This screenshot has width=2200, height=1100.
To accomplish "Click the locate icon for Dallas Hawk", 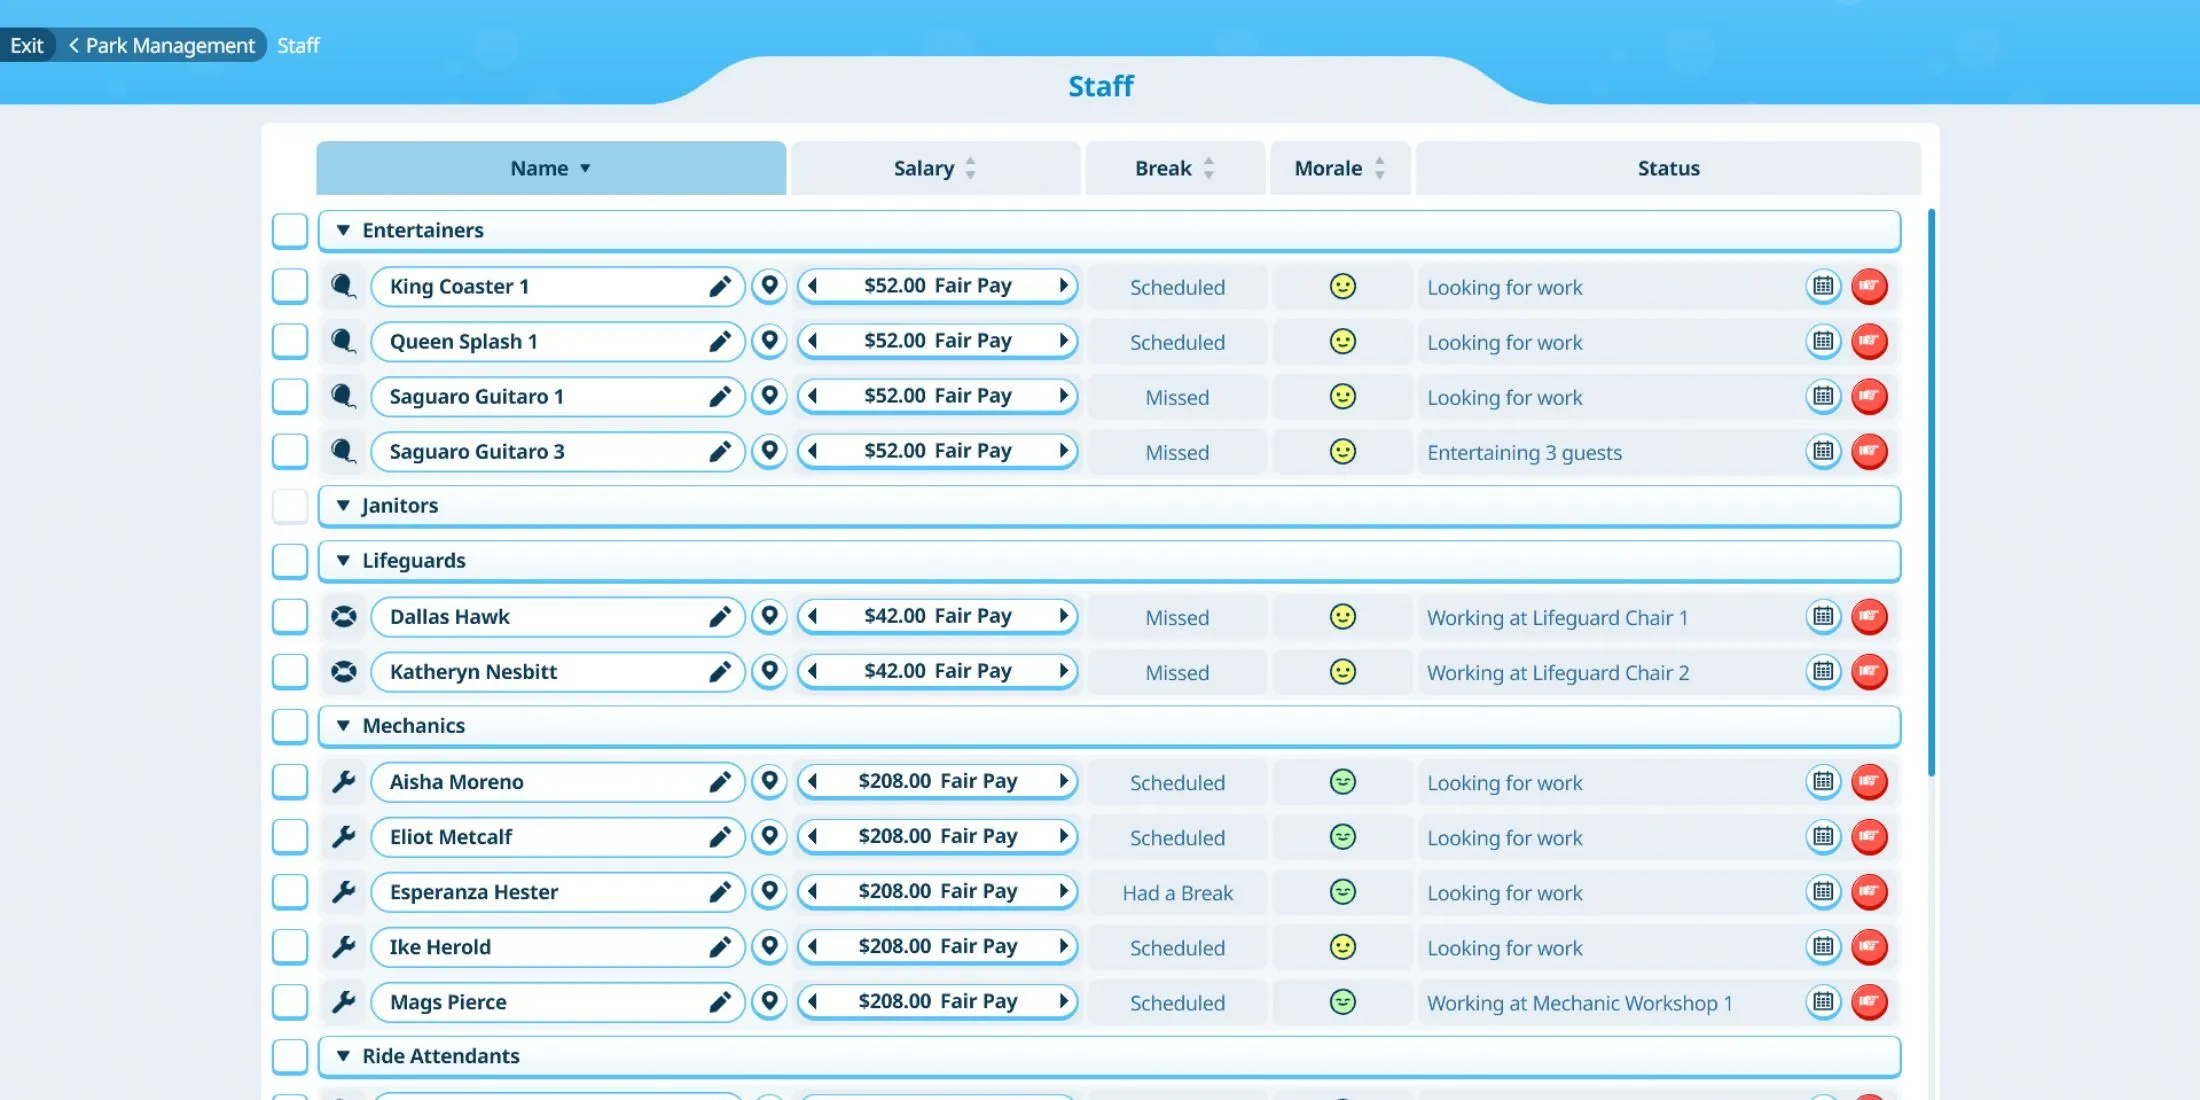I will click(x=769, y=616).
